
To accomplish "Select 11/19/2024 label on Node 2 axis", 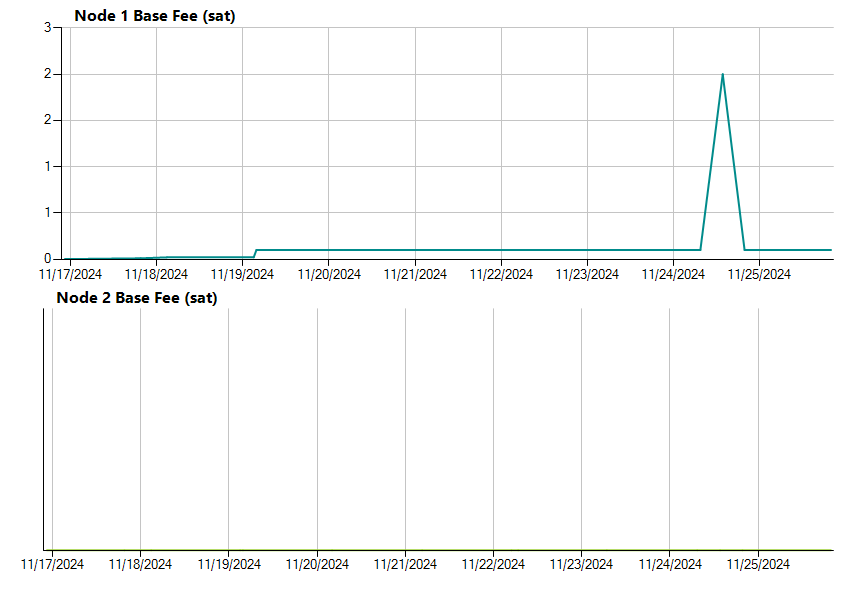I will [x=229, y=564].
